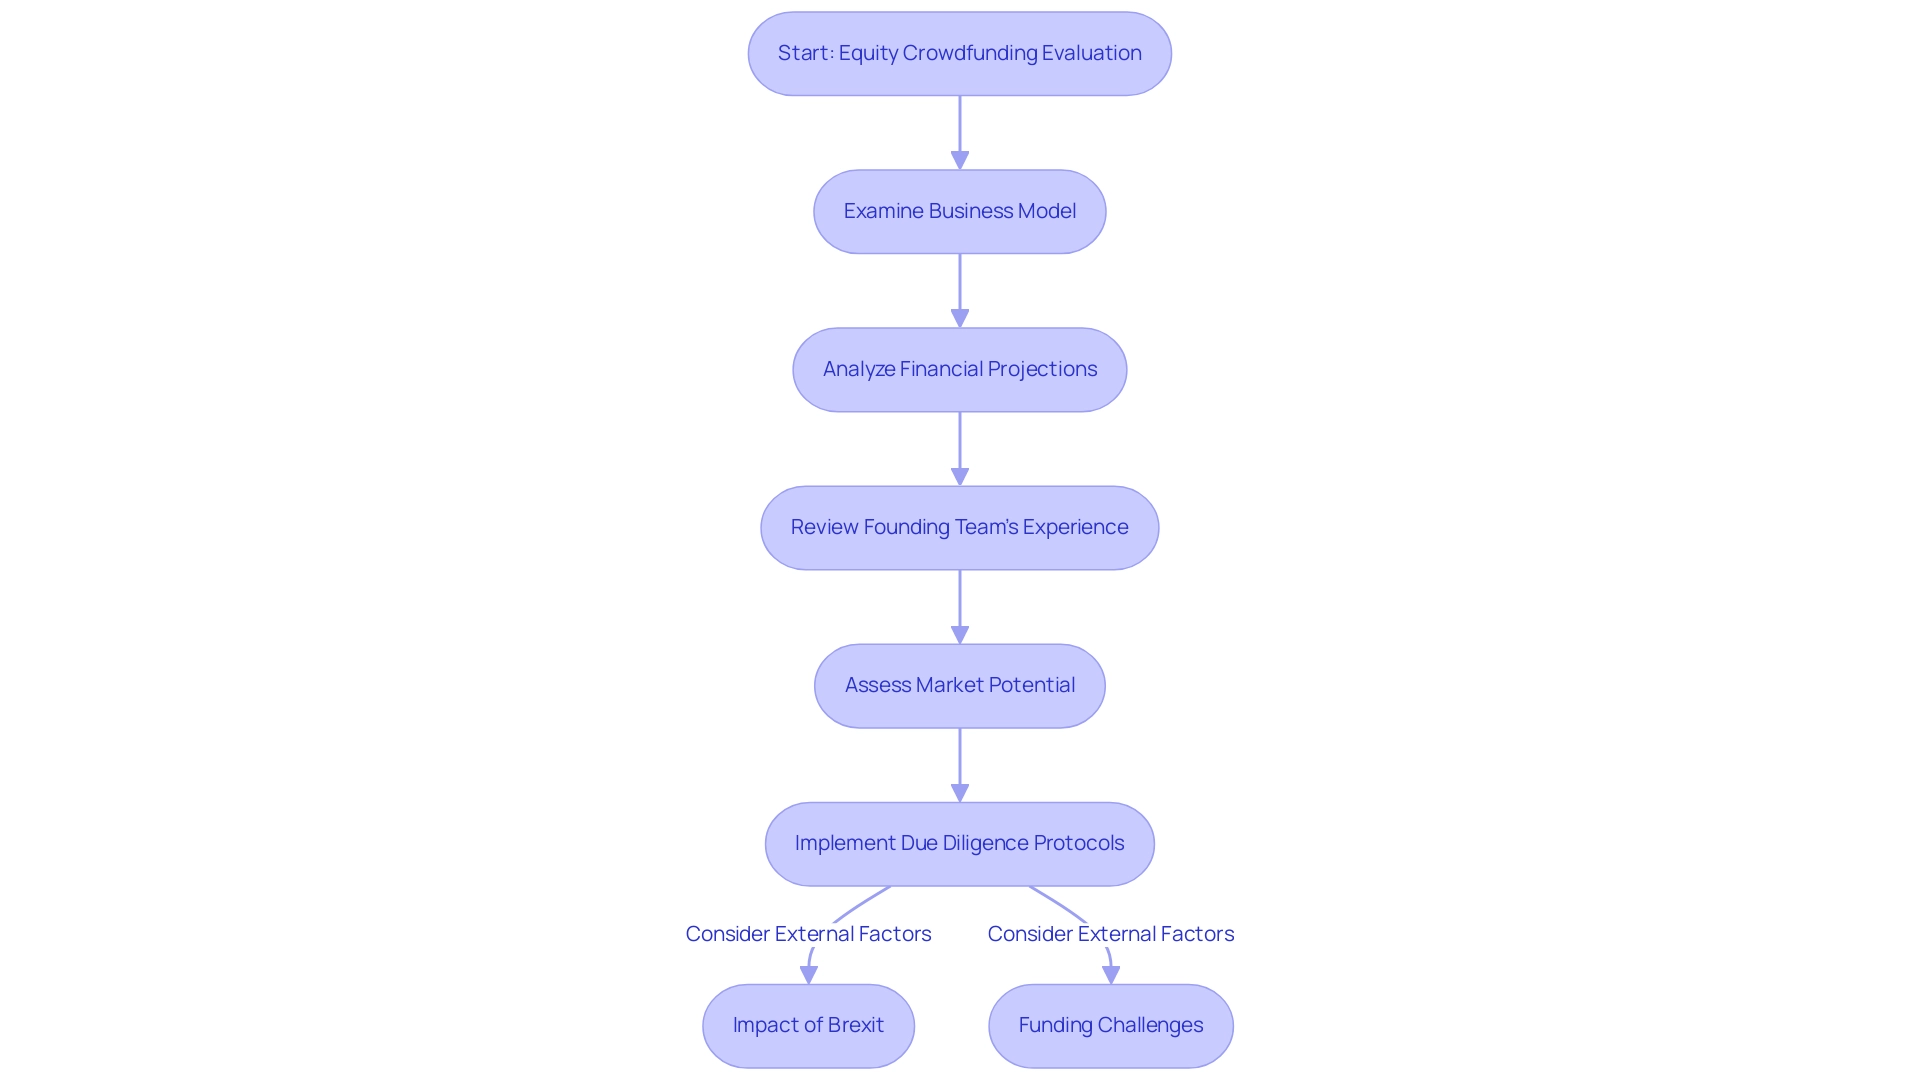Scroll down the flowchart diagram

pos(960,791)
